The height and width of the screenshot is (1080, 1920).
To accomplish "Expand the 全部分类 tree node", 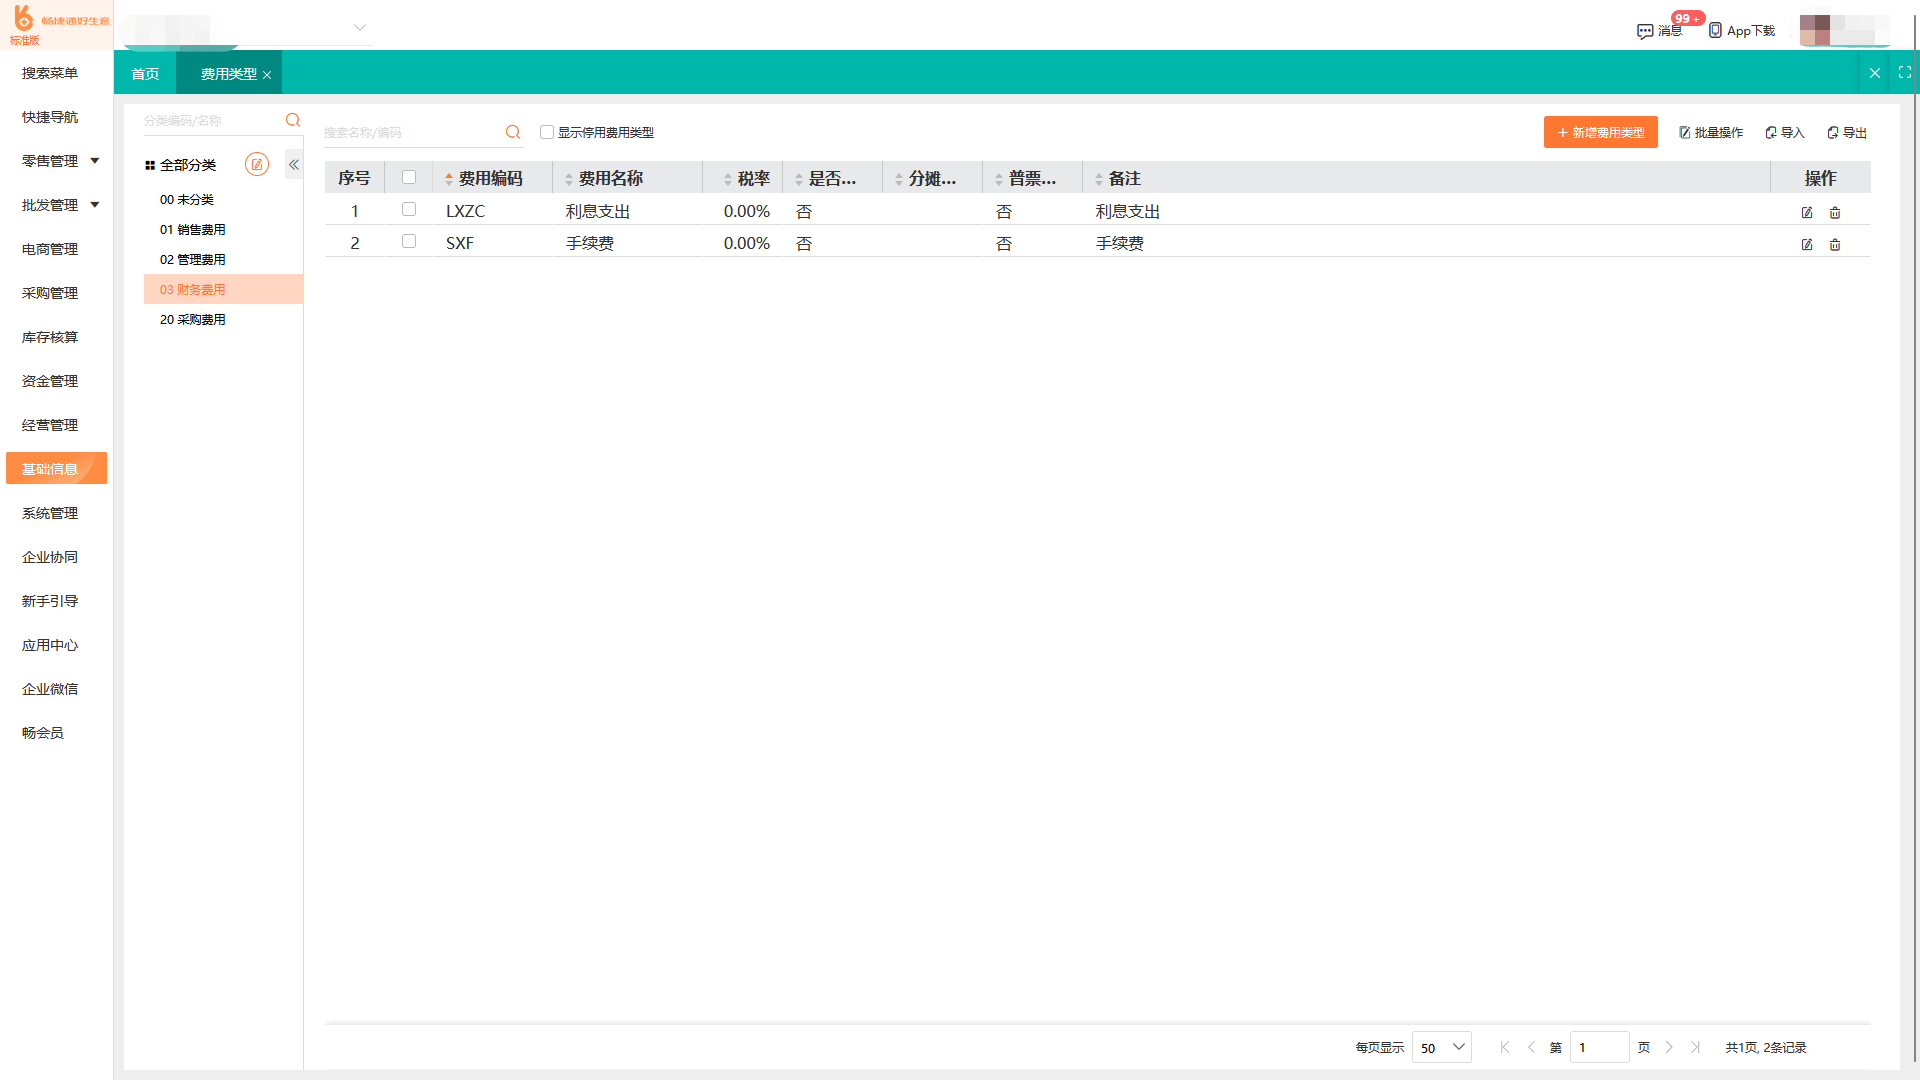I will 149,165.
